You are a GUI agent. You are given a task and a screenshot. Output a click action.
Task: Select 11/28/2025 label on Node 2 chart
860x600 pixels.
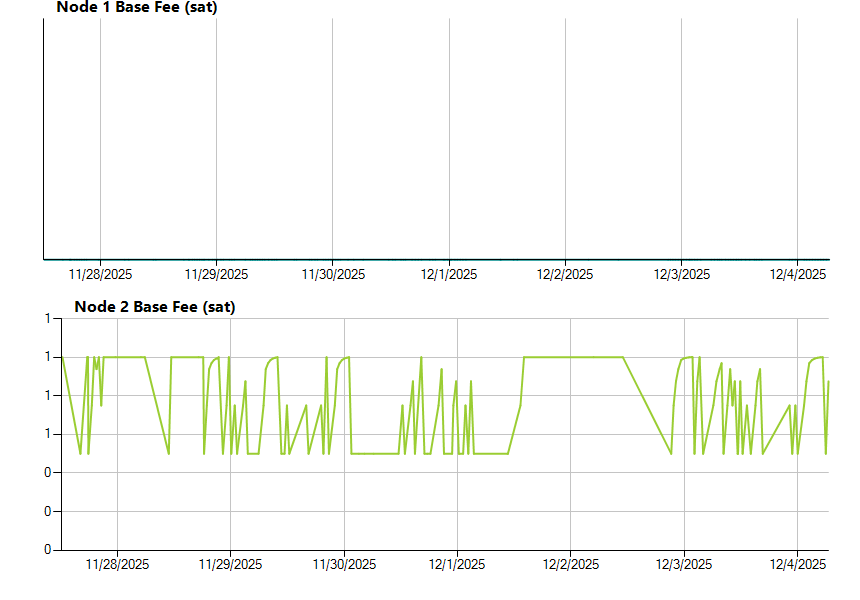coord(118,565)
